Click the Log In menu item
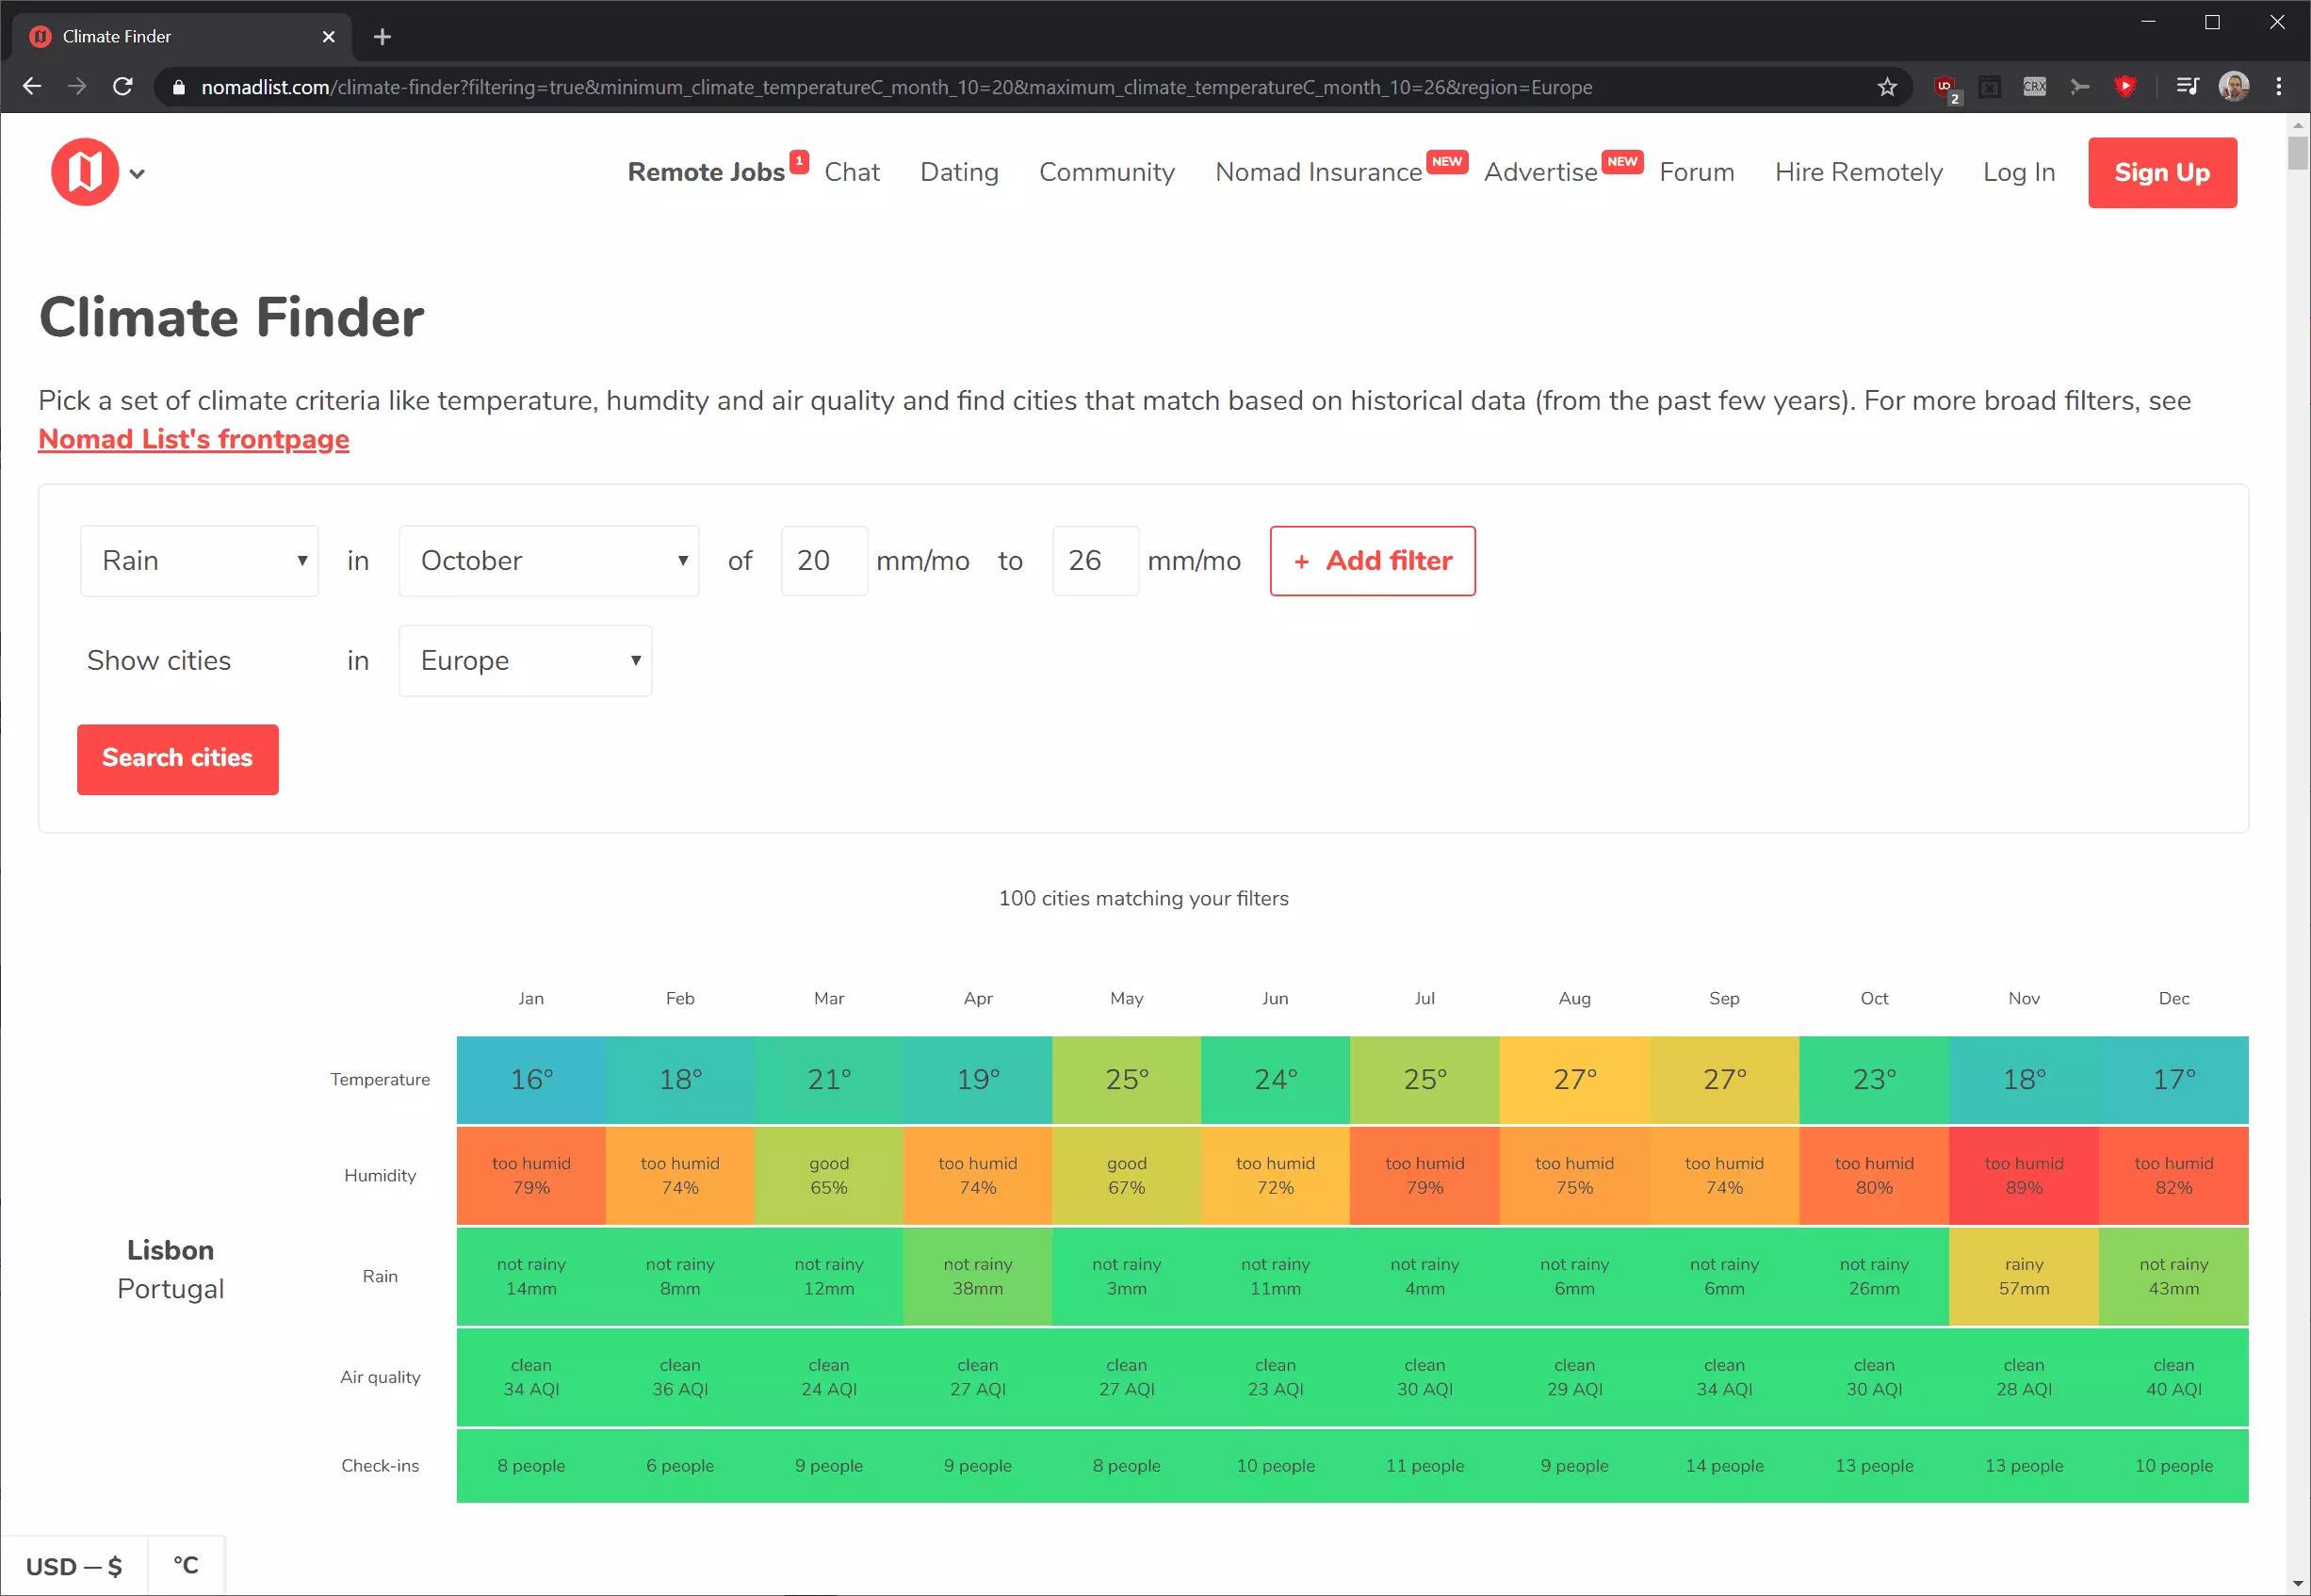Image resolution: width=2311 pixels, height=1596 pixels. point(2018,172)
